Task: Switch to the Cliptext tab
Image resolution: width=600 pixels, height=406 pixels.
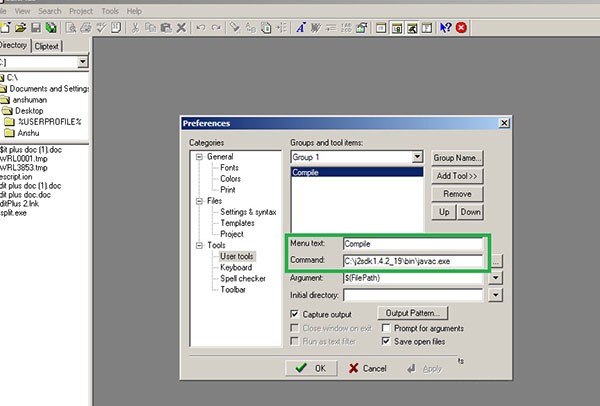Action: [x=46, y=46]
